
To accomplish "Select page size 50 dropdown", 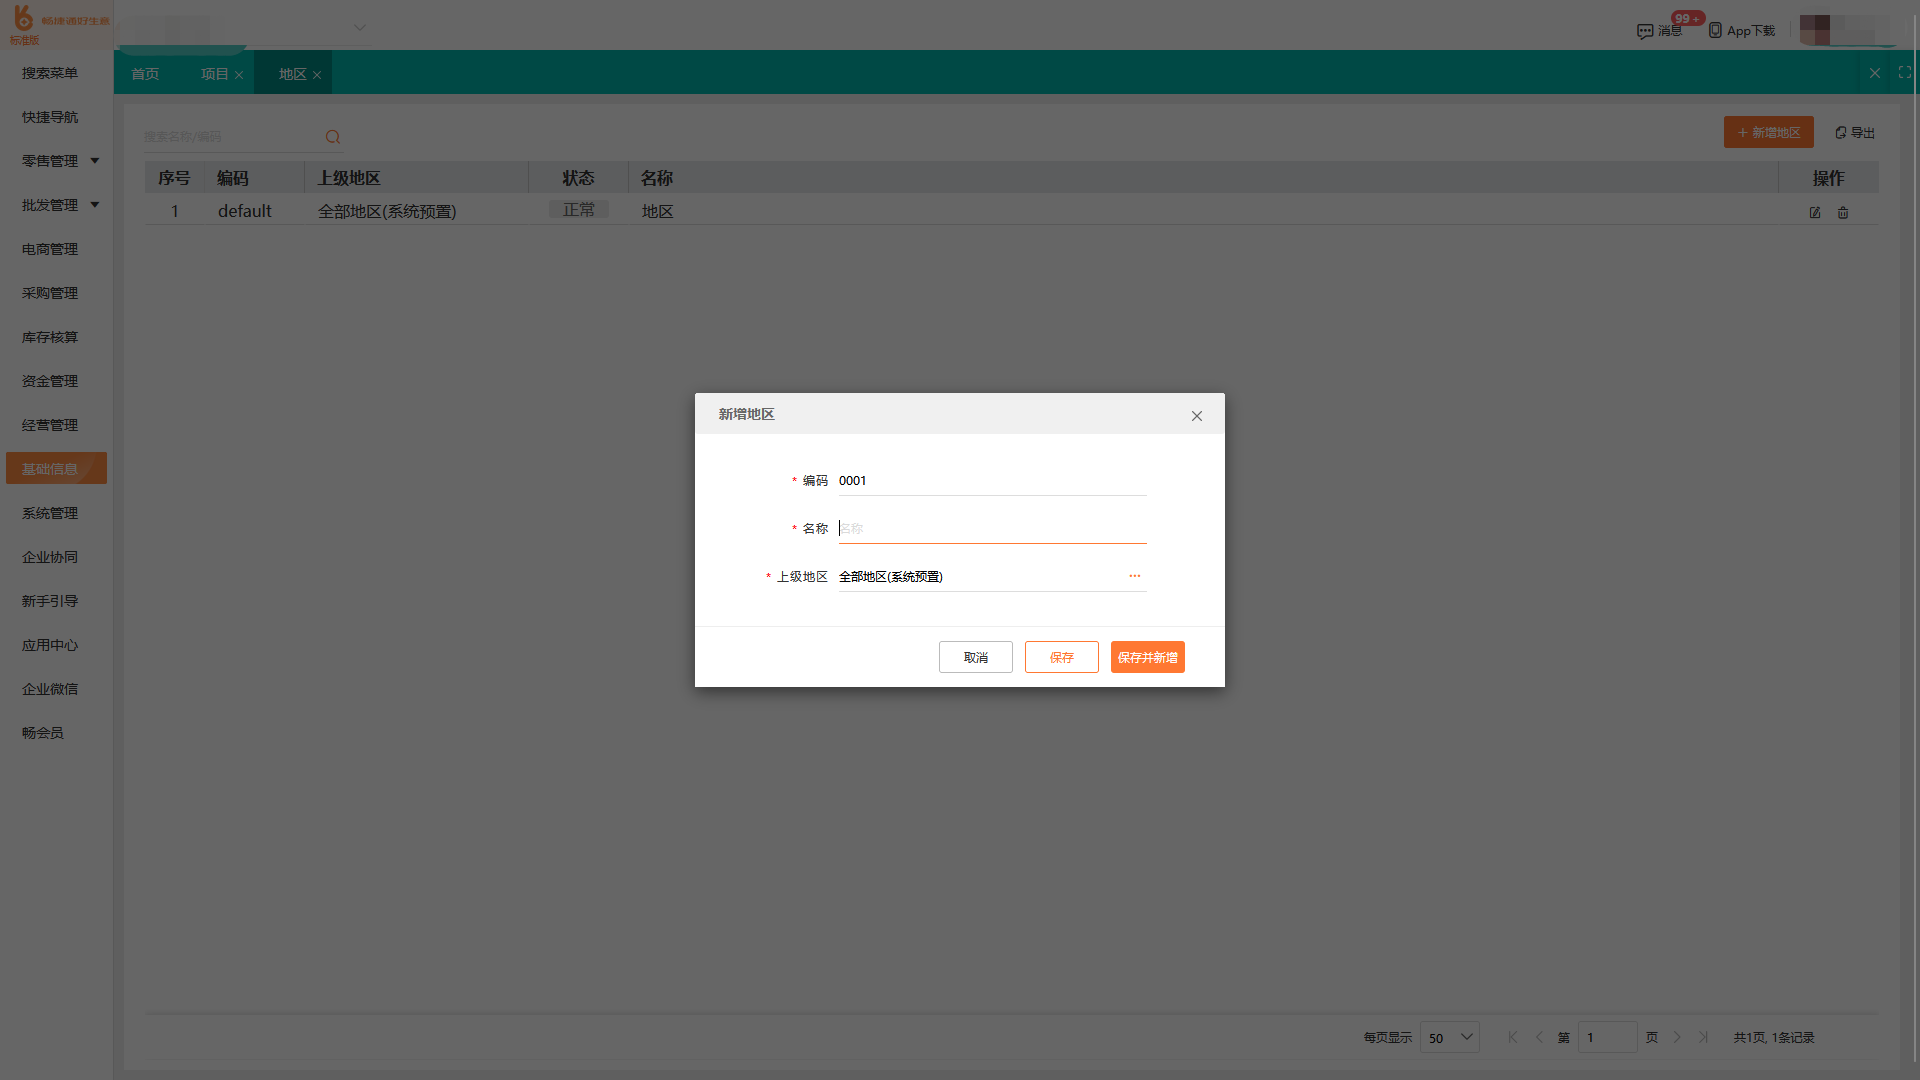I will coord(1449,1038).
